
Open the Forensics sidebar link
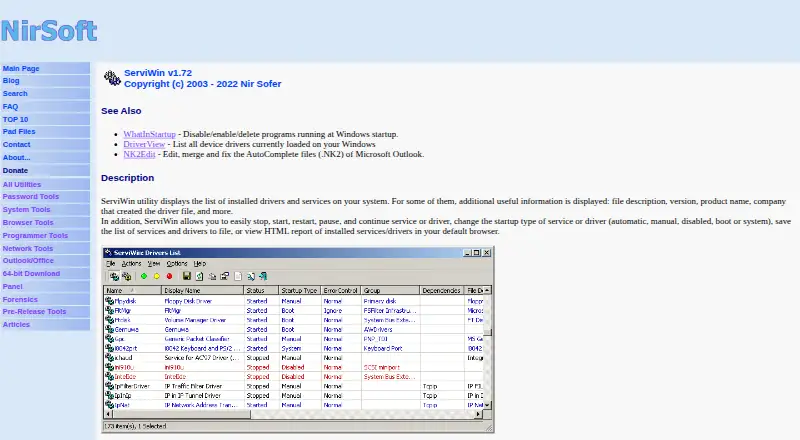(x=20, y=300)
